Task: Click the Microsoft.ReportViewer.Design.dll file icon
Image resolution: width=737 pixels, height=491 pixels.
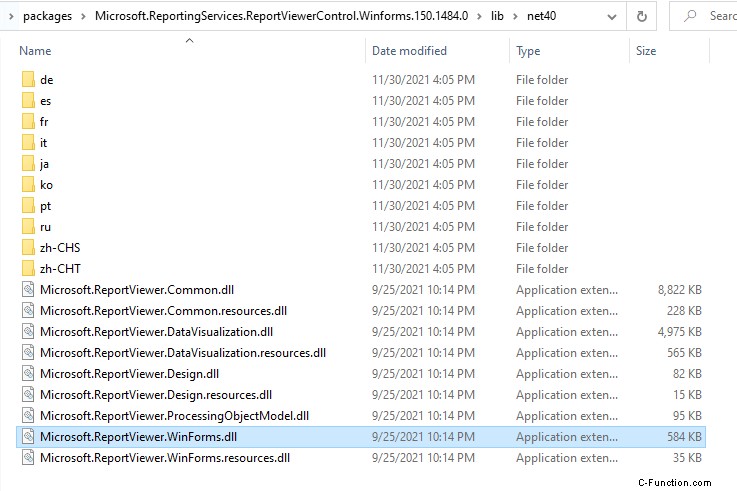Action: point(28,374)
